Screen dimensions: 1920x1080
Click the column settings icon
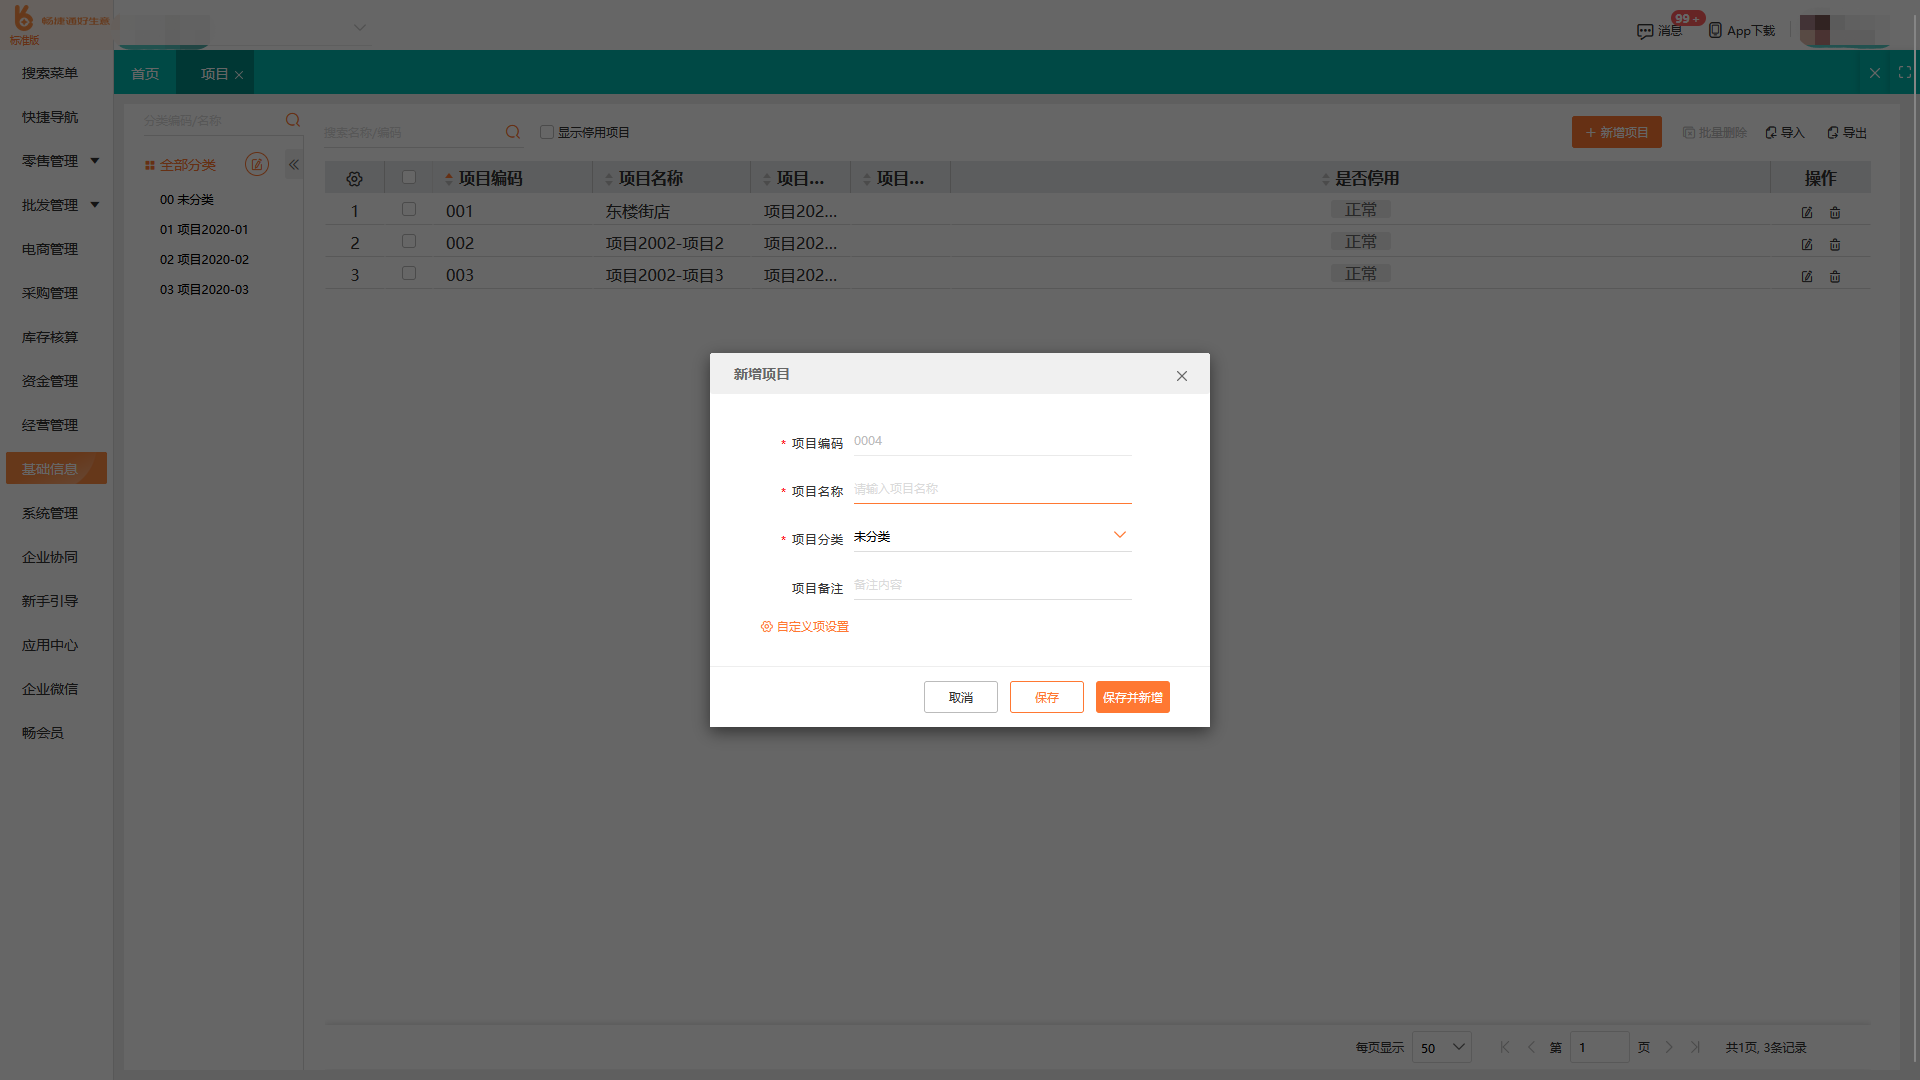tap(353, 178)
